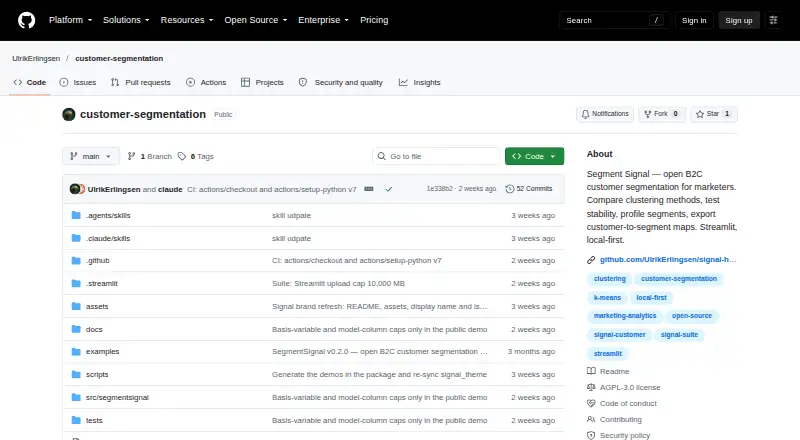Viewport: 800px width, 440px height.
Task: Switch to the Pull requests tab
Action: coord(141,82)
